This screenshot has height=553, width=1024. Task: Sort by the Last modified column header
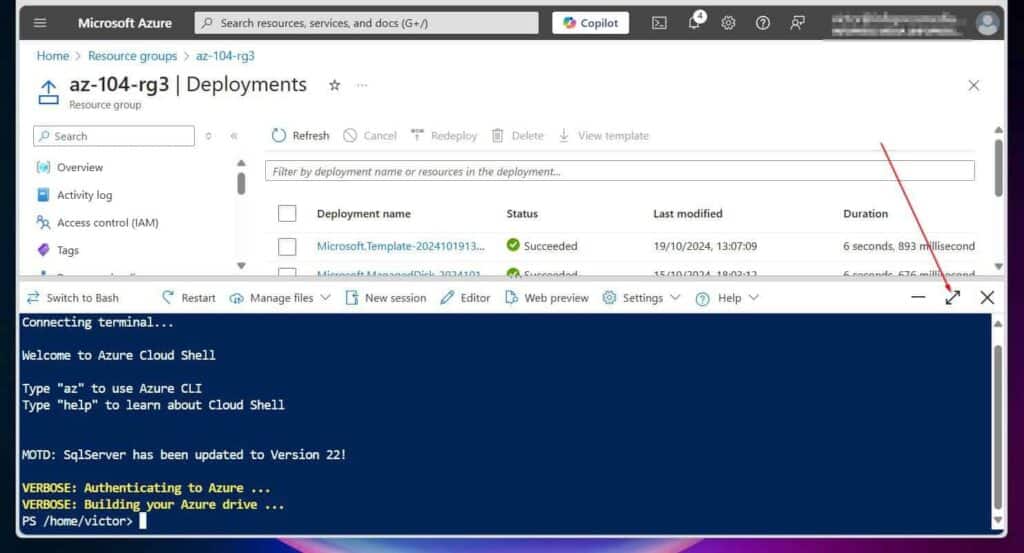click(x=688, y=213)
